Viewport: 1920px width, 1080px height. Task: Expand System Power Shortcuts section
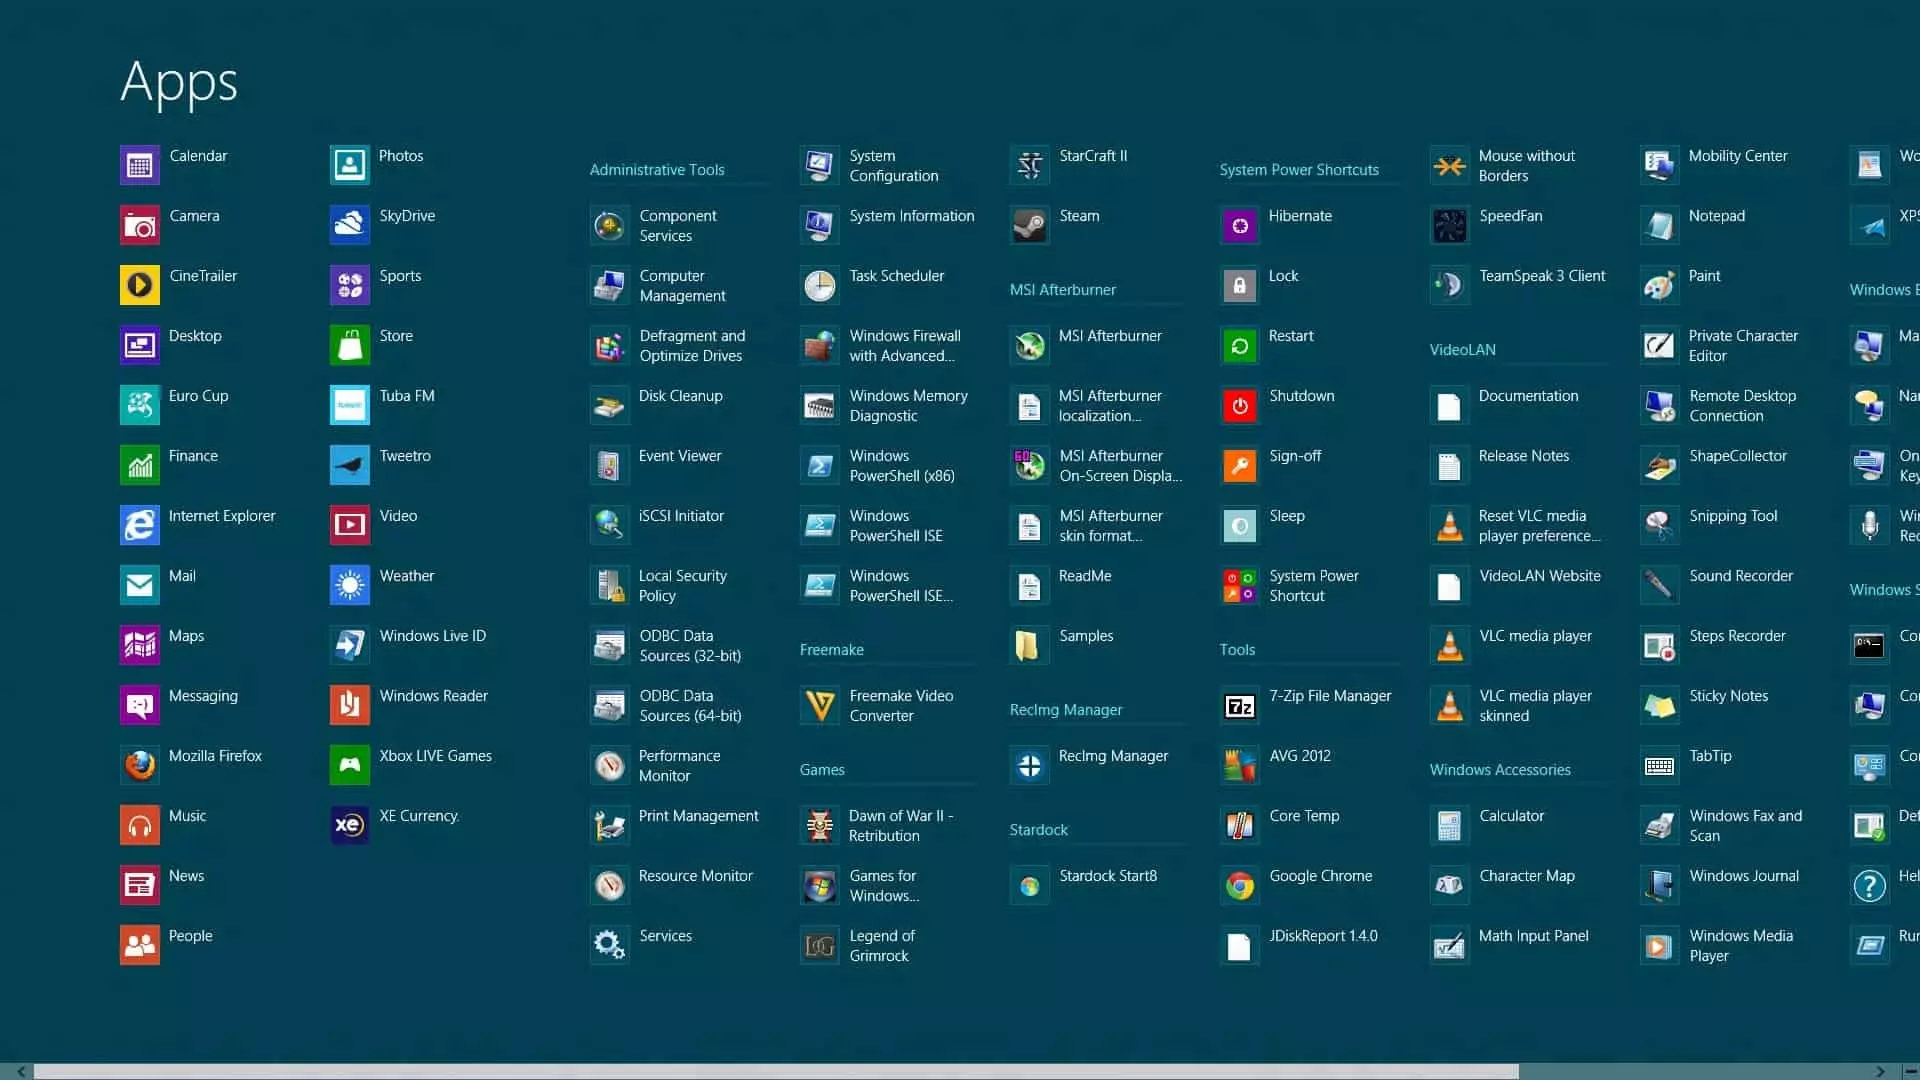(1298, 169)
